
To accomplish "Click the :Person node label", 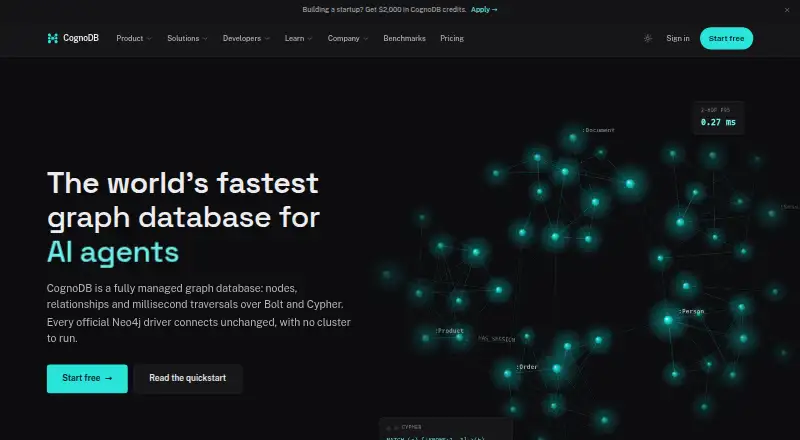I will coord(691,311).
